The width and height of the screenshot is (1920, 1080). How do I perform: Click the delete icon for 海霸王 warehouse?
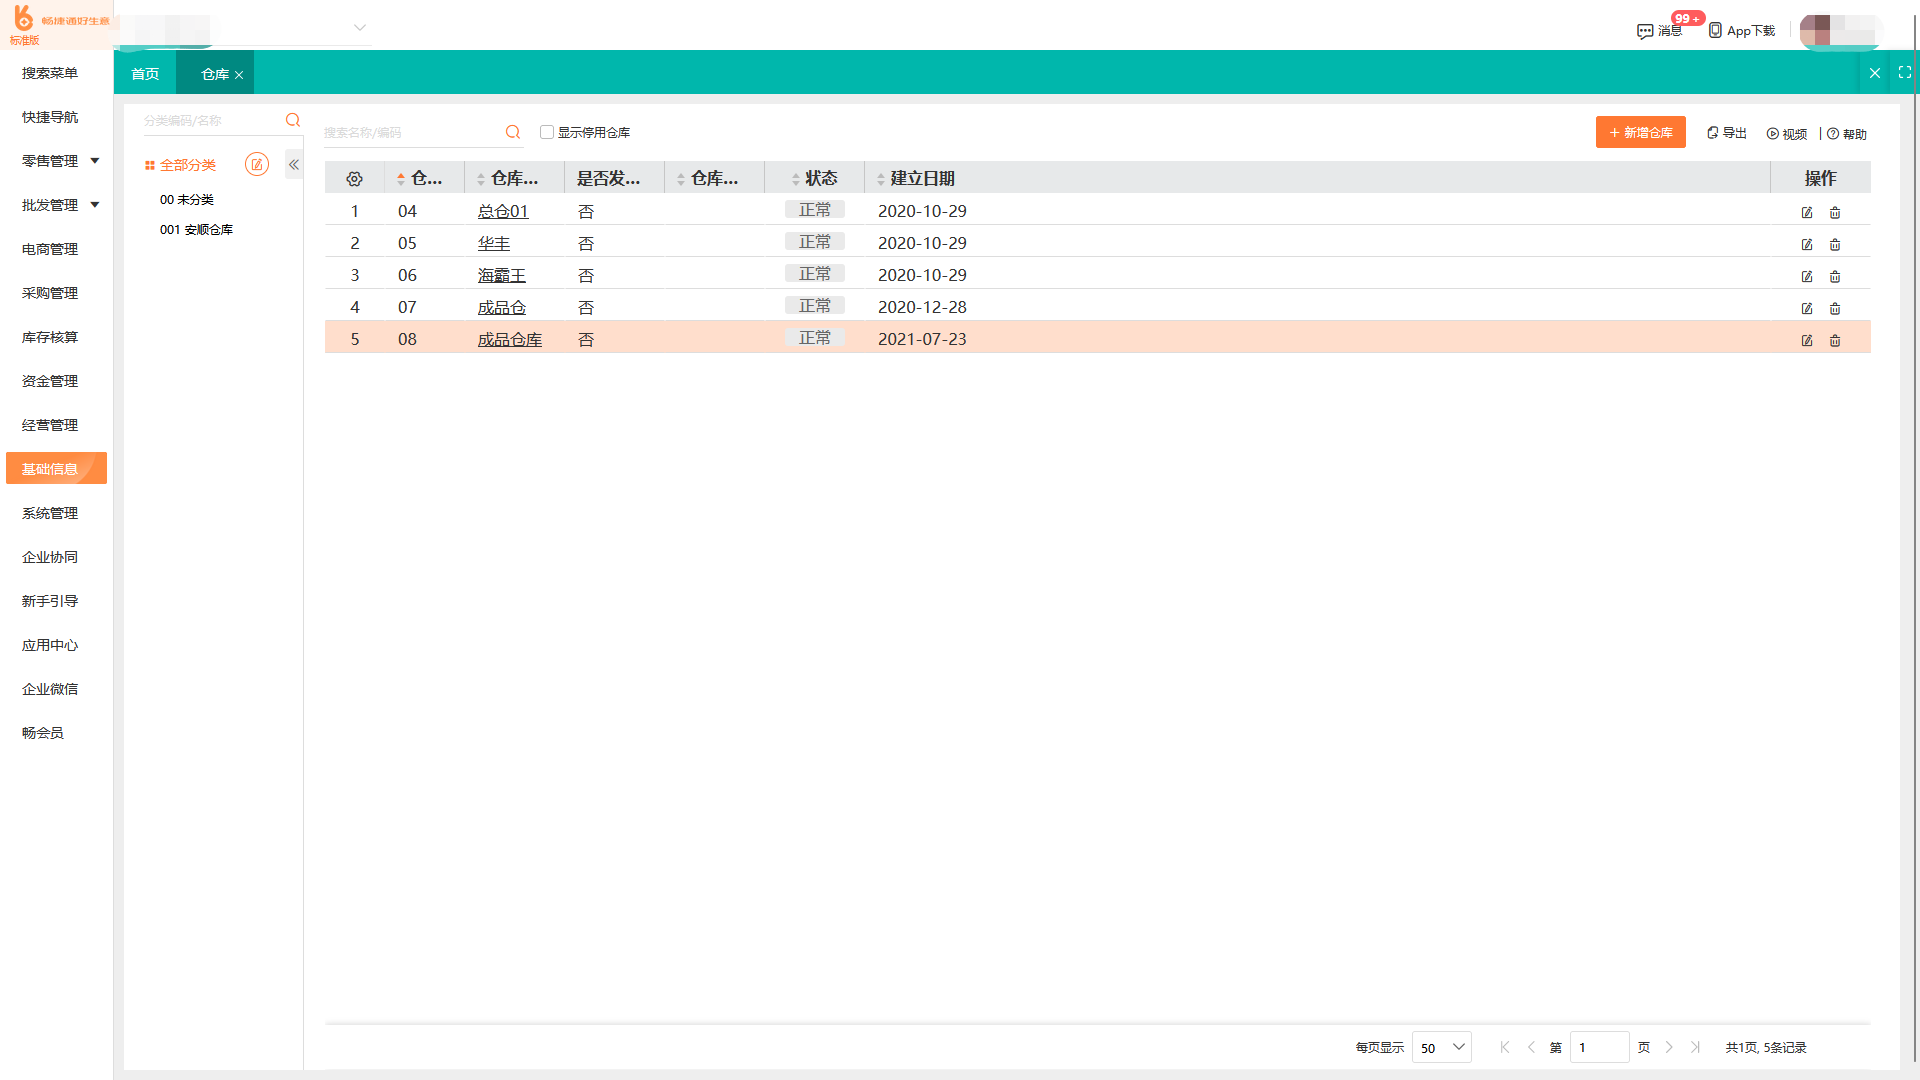1834,274
